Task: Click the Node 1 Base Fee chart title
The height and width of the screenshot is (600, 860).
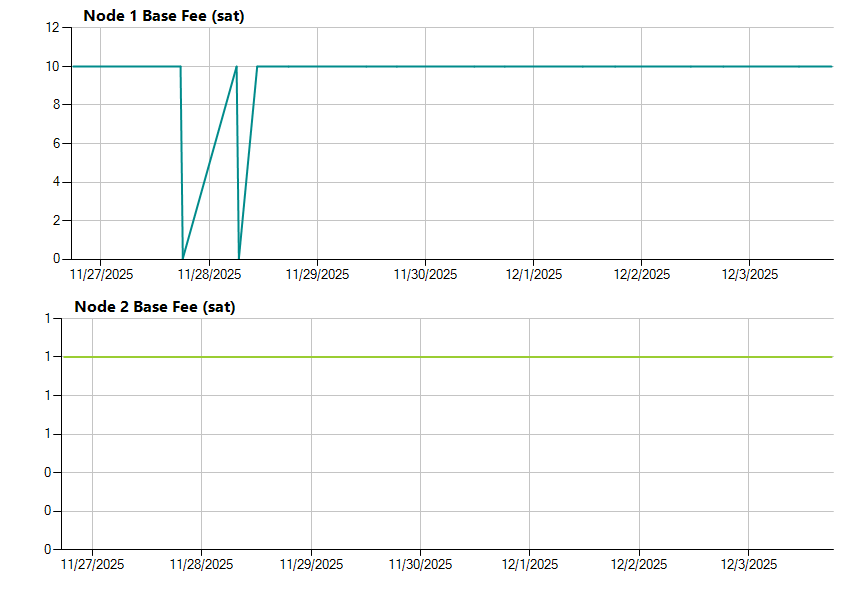Action: 164,16
